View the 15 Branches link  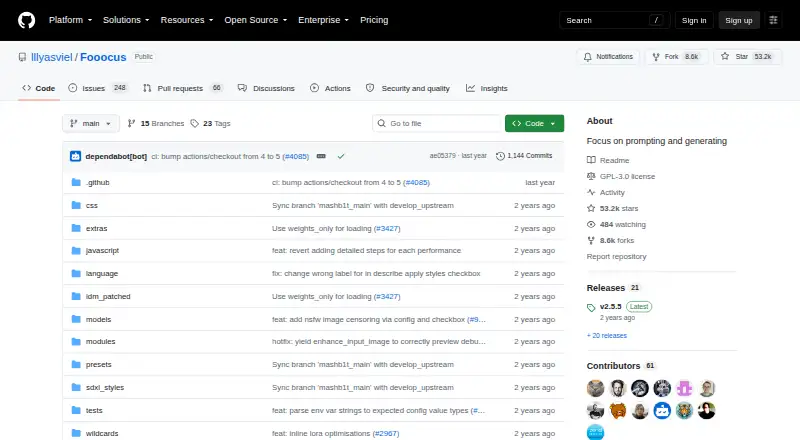click(x=156, y=124)
